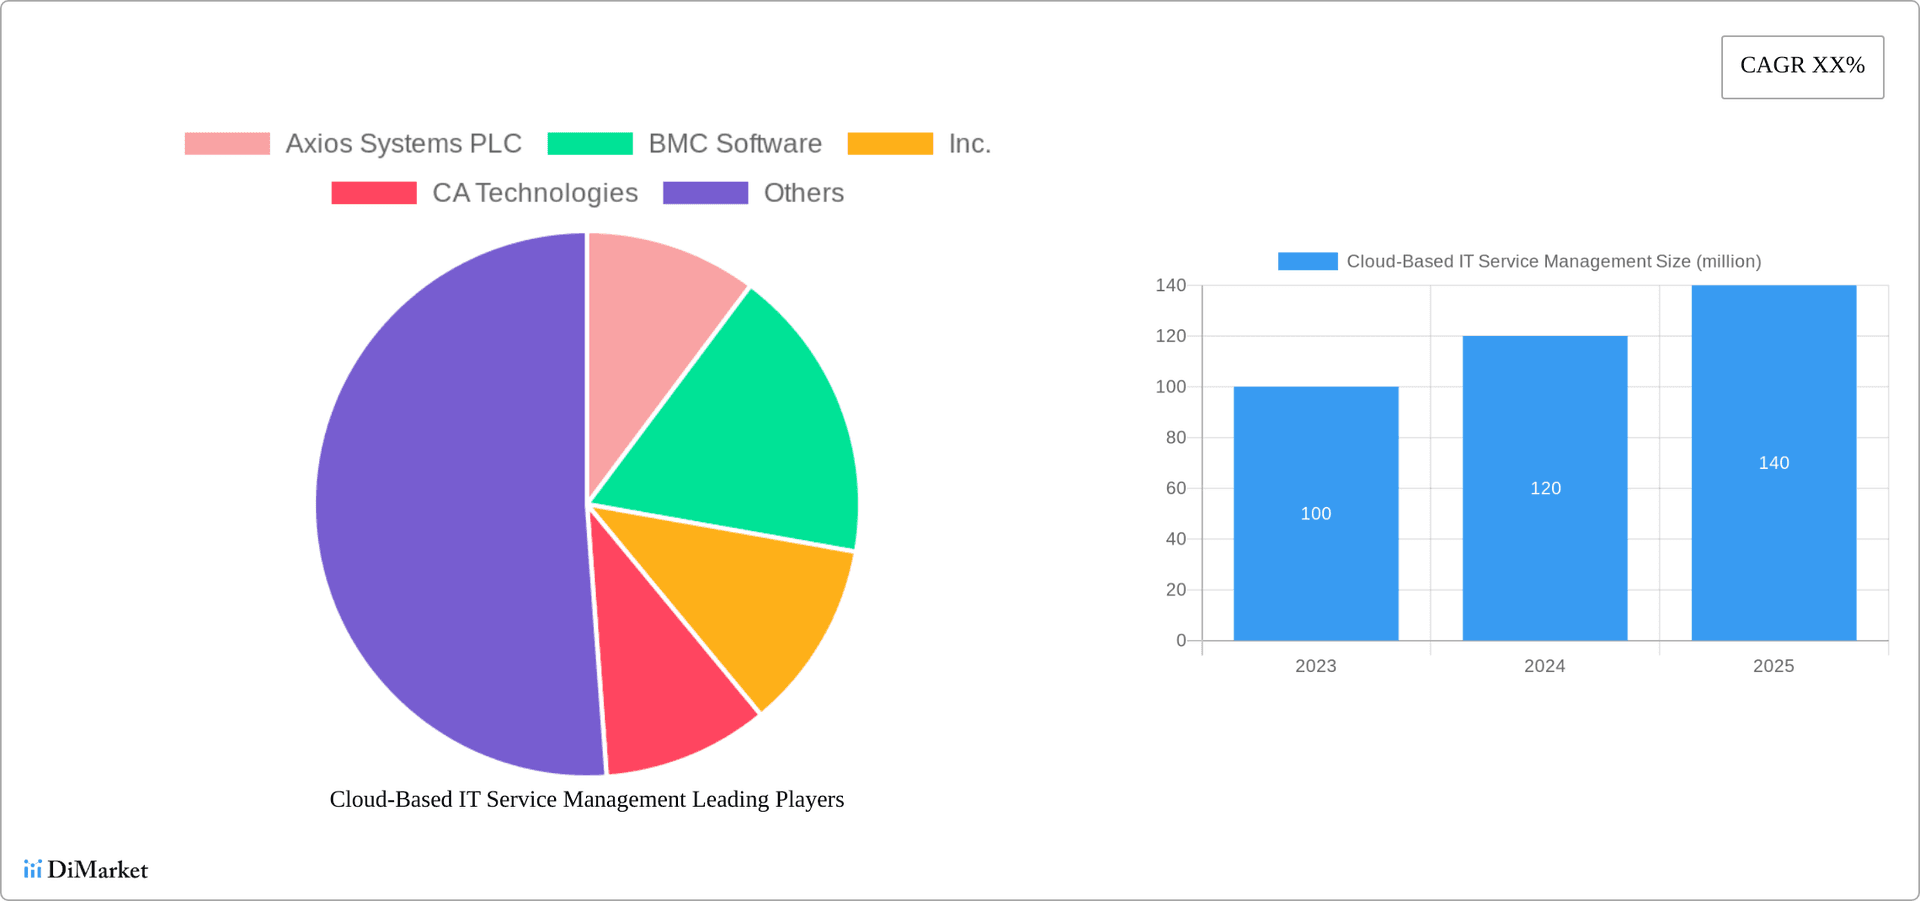Viewport: 1920px width, 901px height.
Task: Toggle the Axios Systems PLC legend entry
Action: tap(403, 143)
